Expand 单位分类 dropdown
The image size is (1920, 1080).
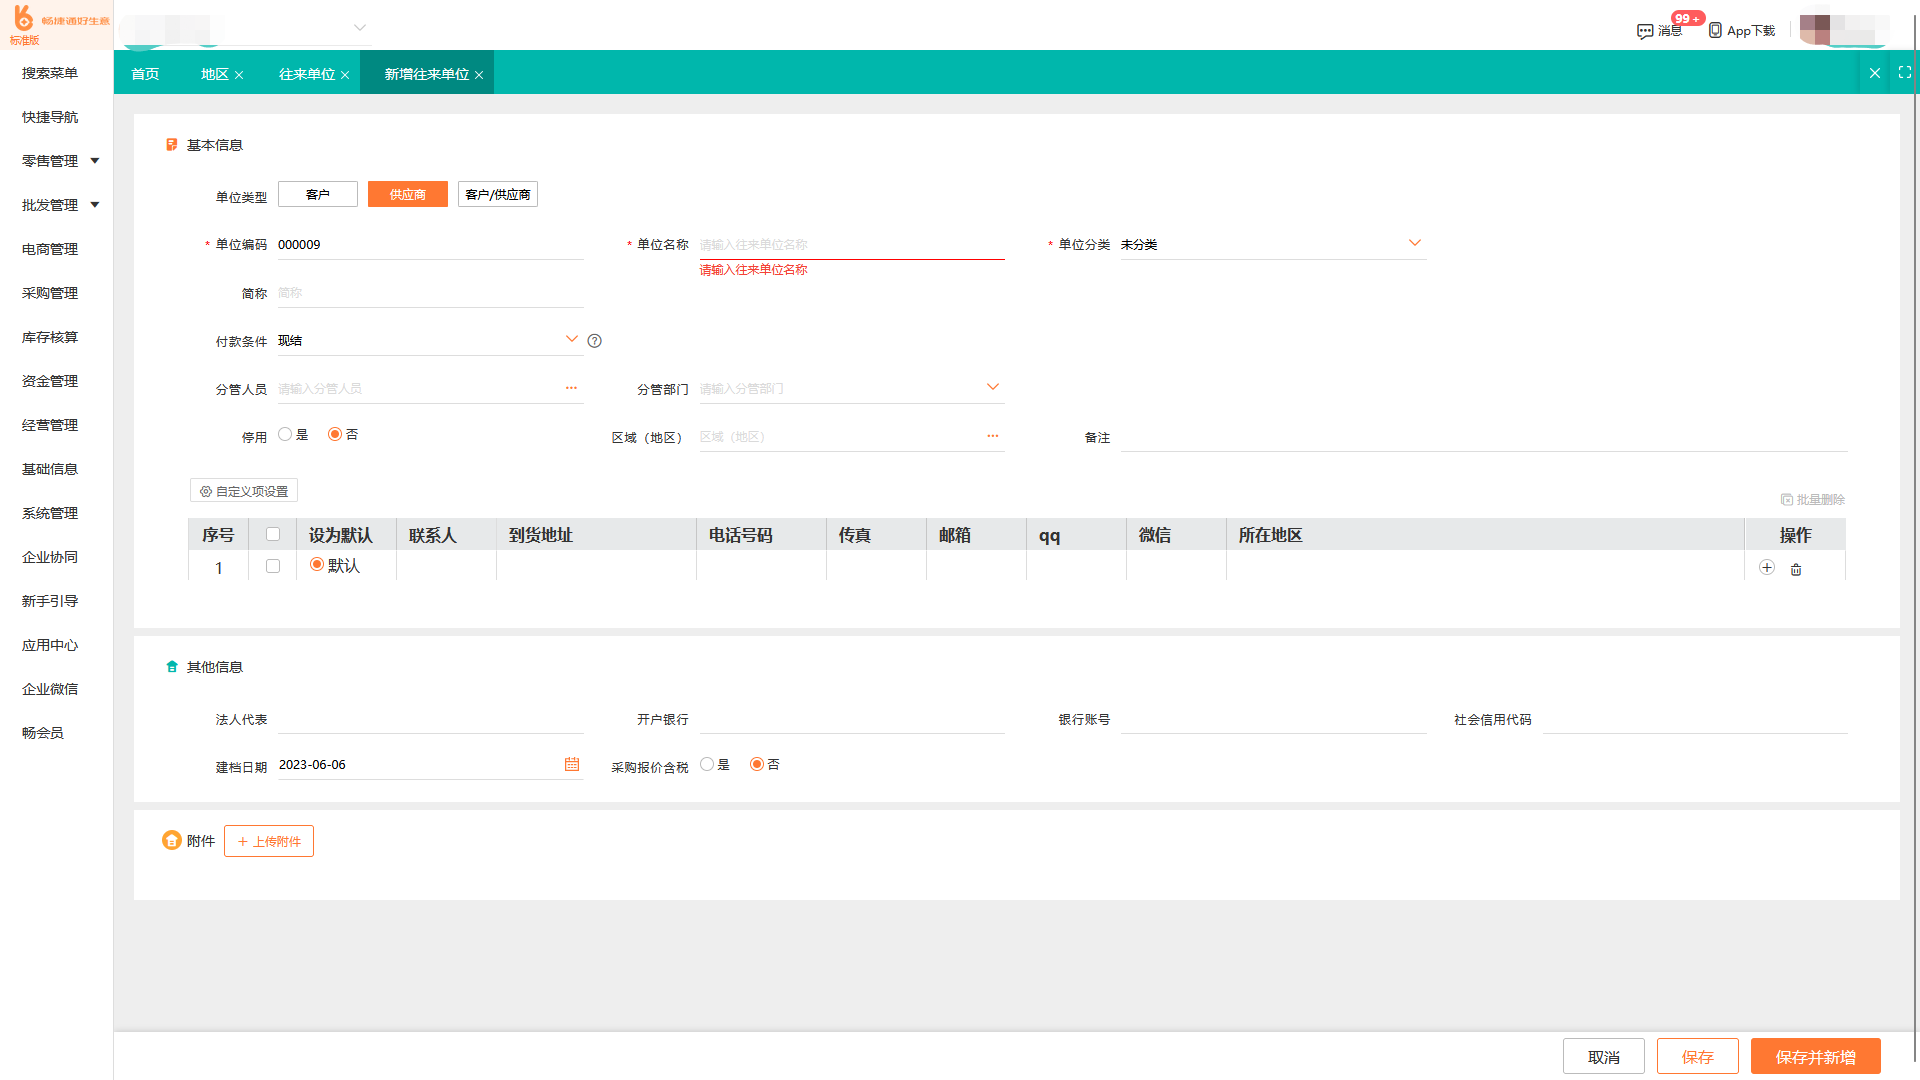(x=1414, y=244)
